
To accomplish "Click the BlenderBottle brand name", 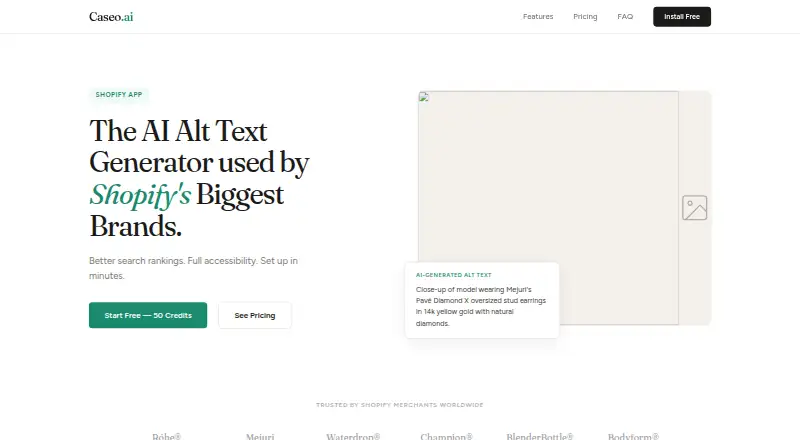I will pos(540,436).
